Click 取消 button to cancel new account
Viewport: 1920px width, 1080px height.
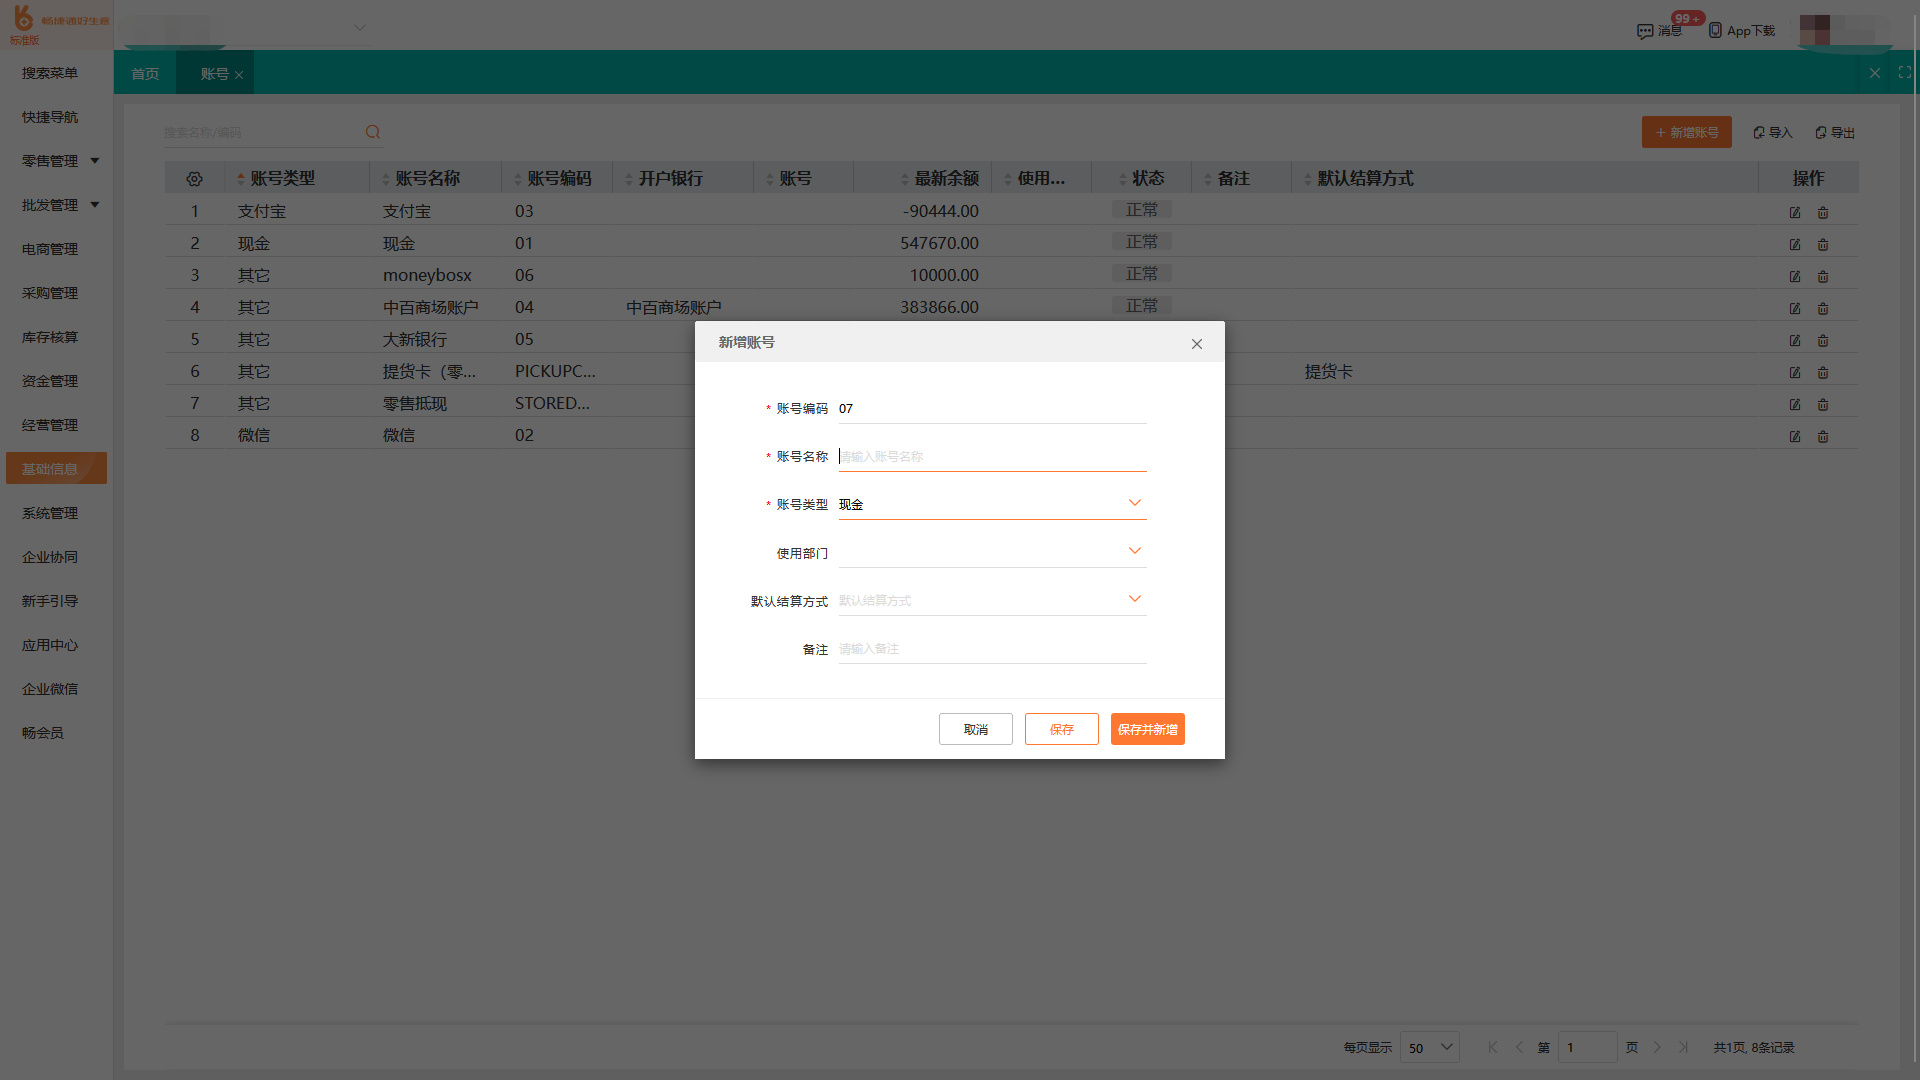click(x=976, y=729)
